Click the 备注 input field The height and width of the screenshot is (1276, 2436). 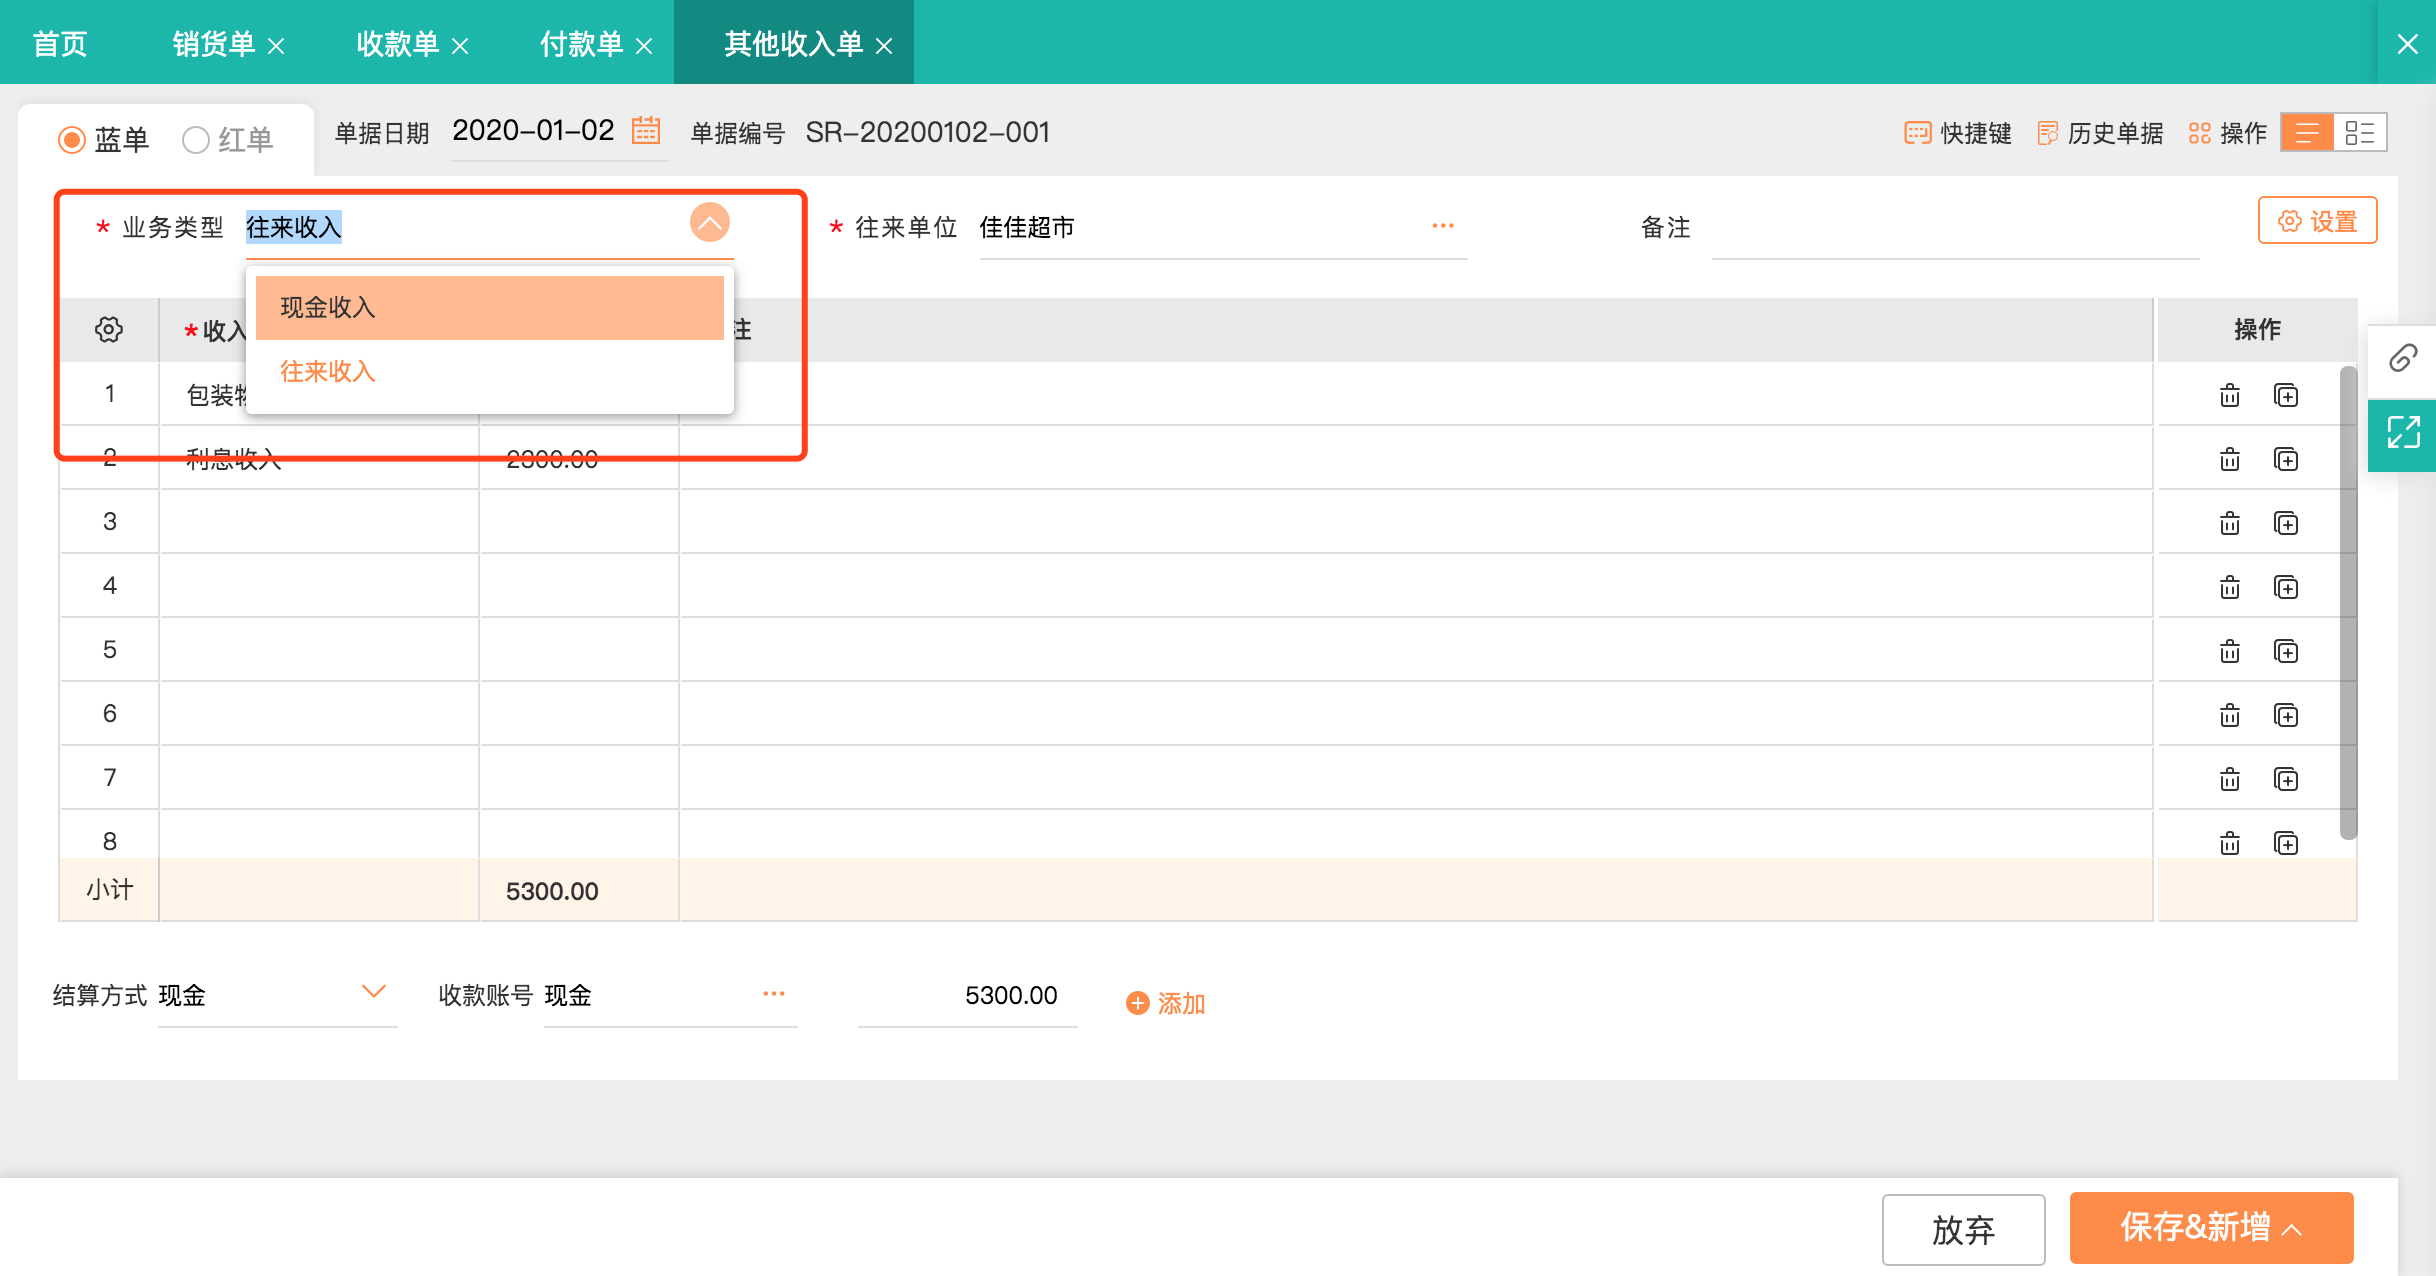click(x=1949, y=226)
